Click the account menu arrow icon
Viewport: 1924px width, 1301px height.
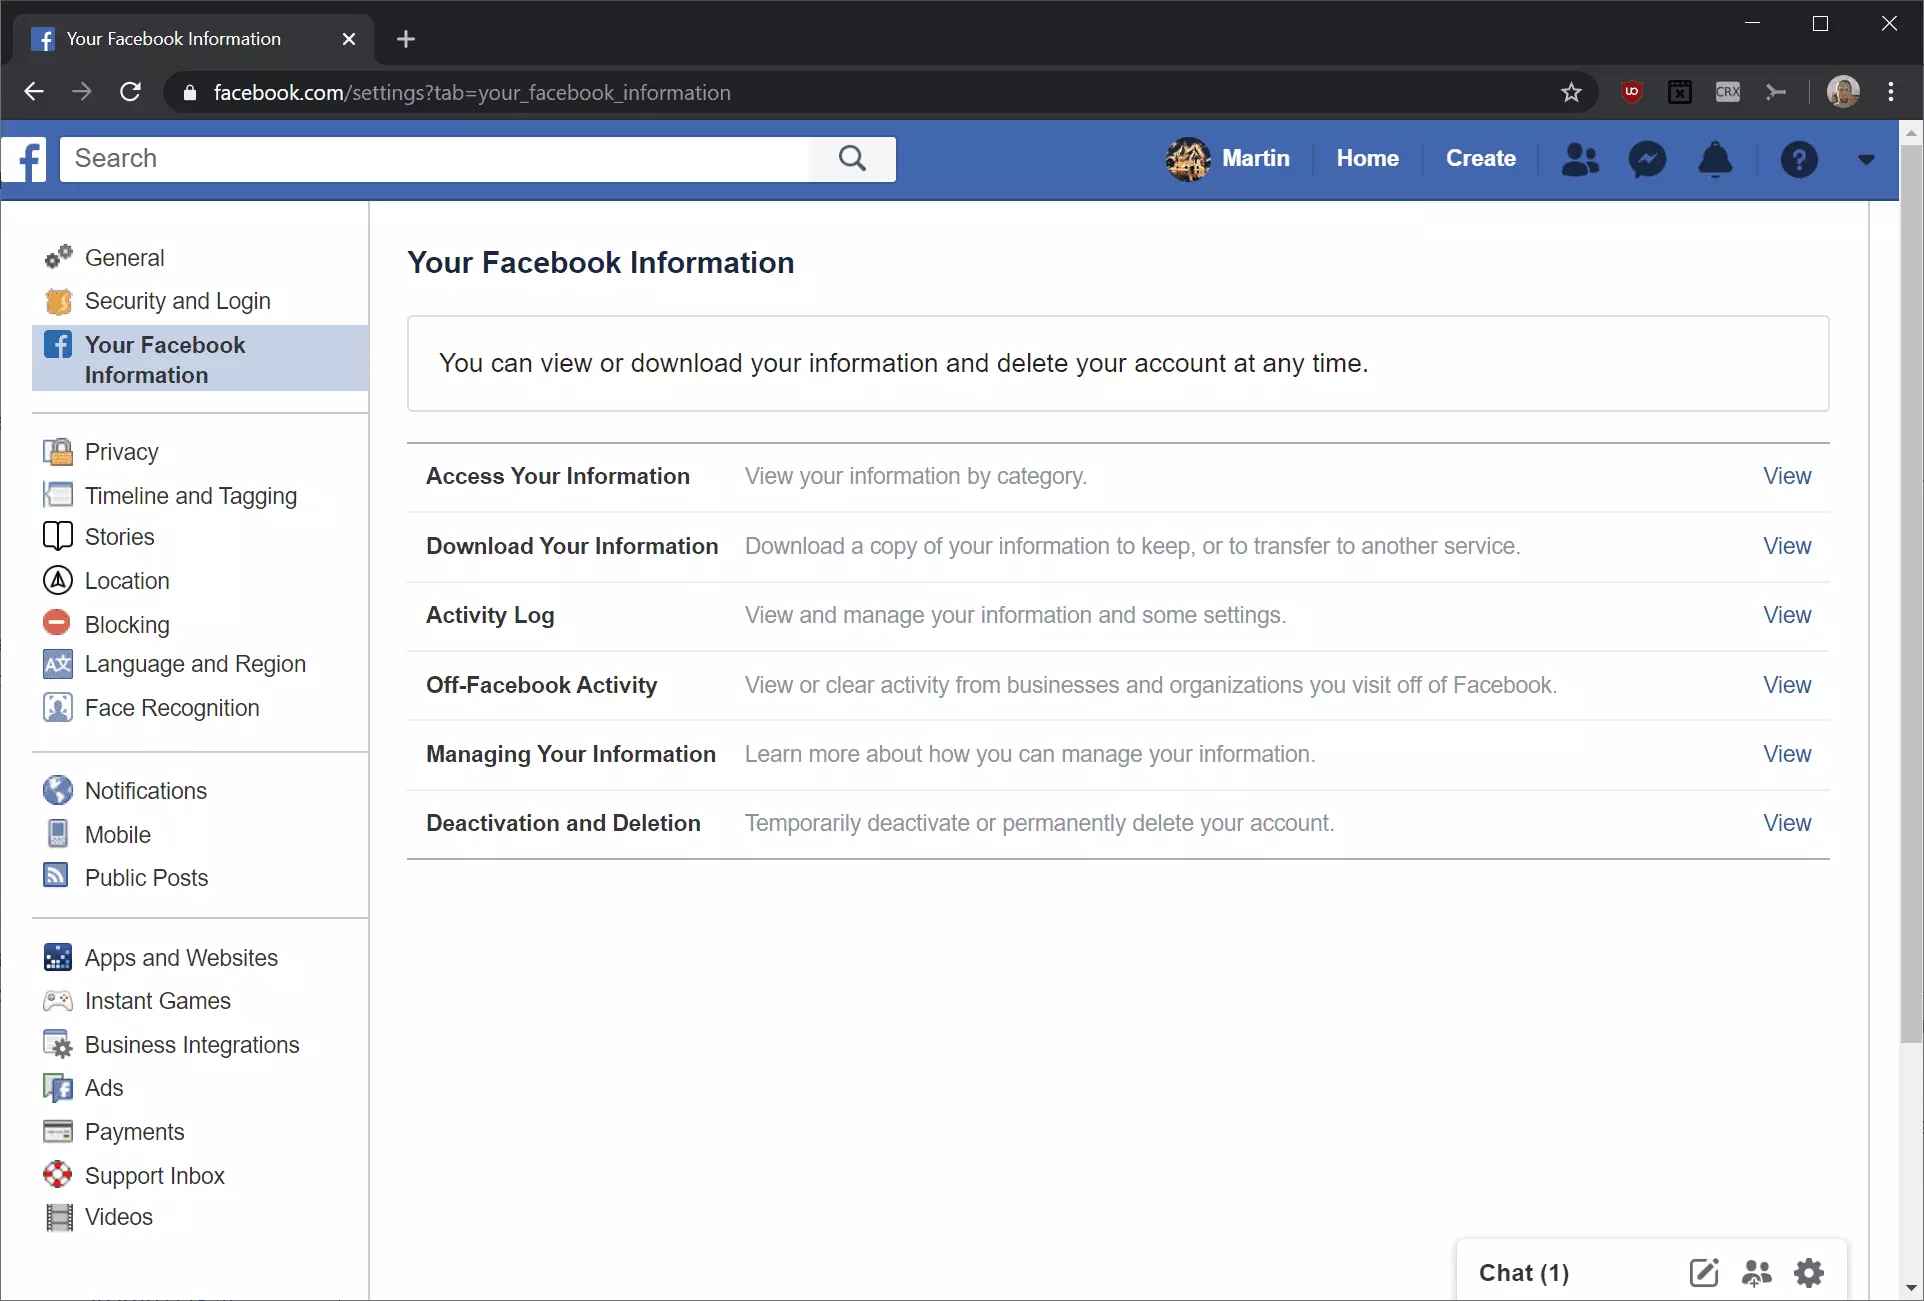coord(1867,158)
